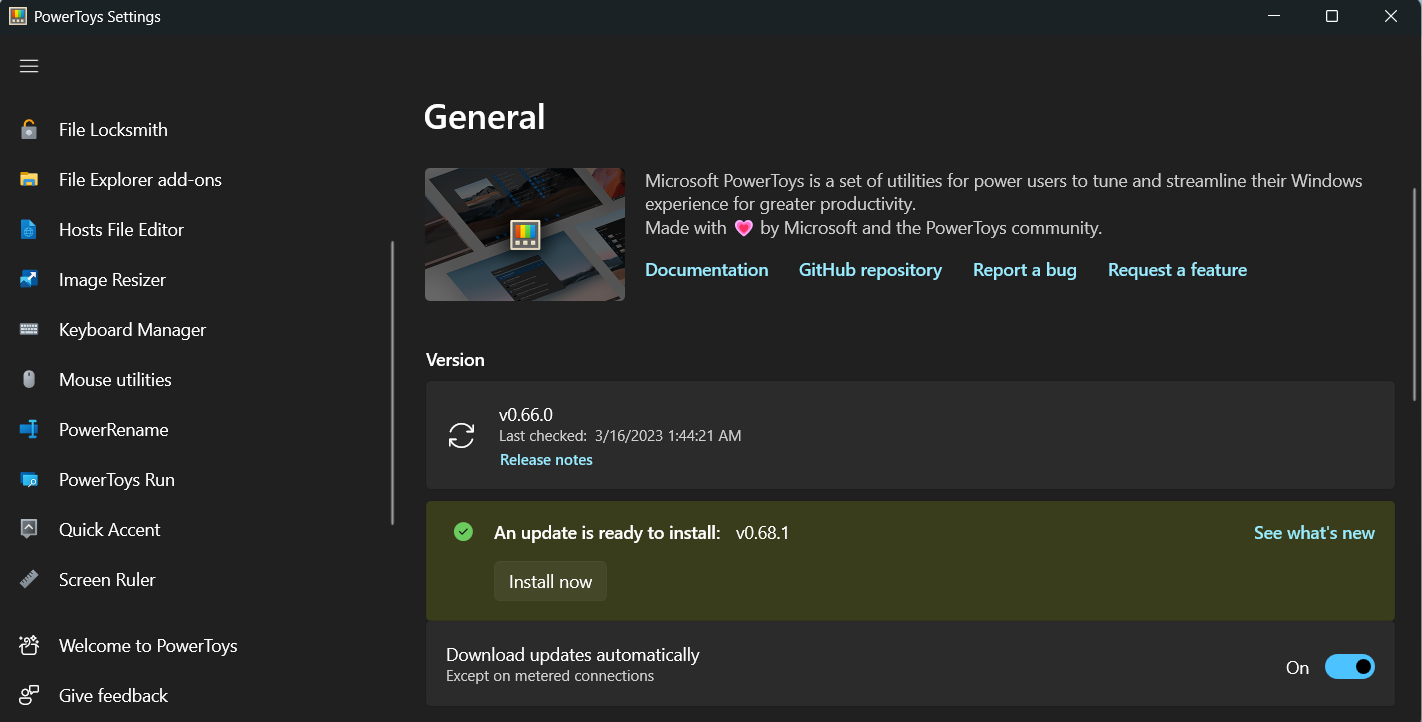The image size is (1422, 722).
Task: Open Welcome to PowerToys page
Action: coord(30,645)
